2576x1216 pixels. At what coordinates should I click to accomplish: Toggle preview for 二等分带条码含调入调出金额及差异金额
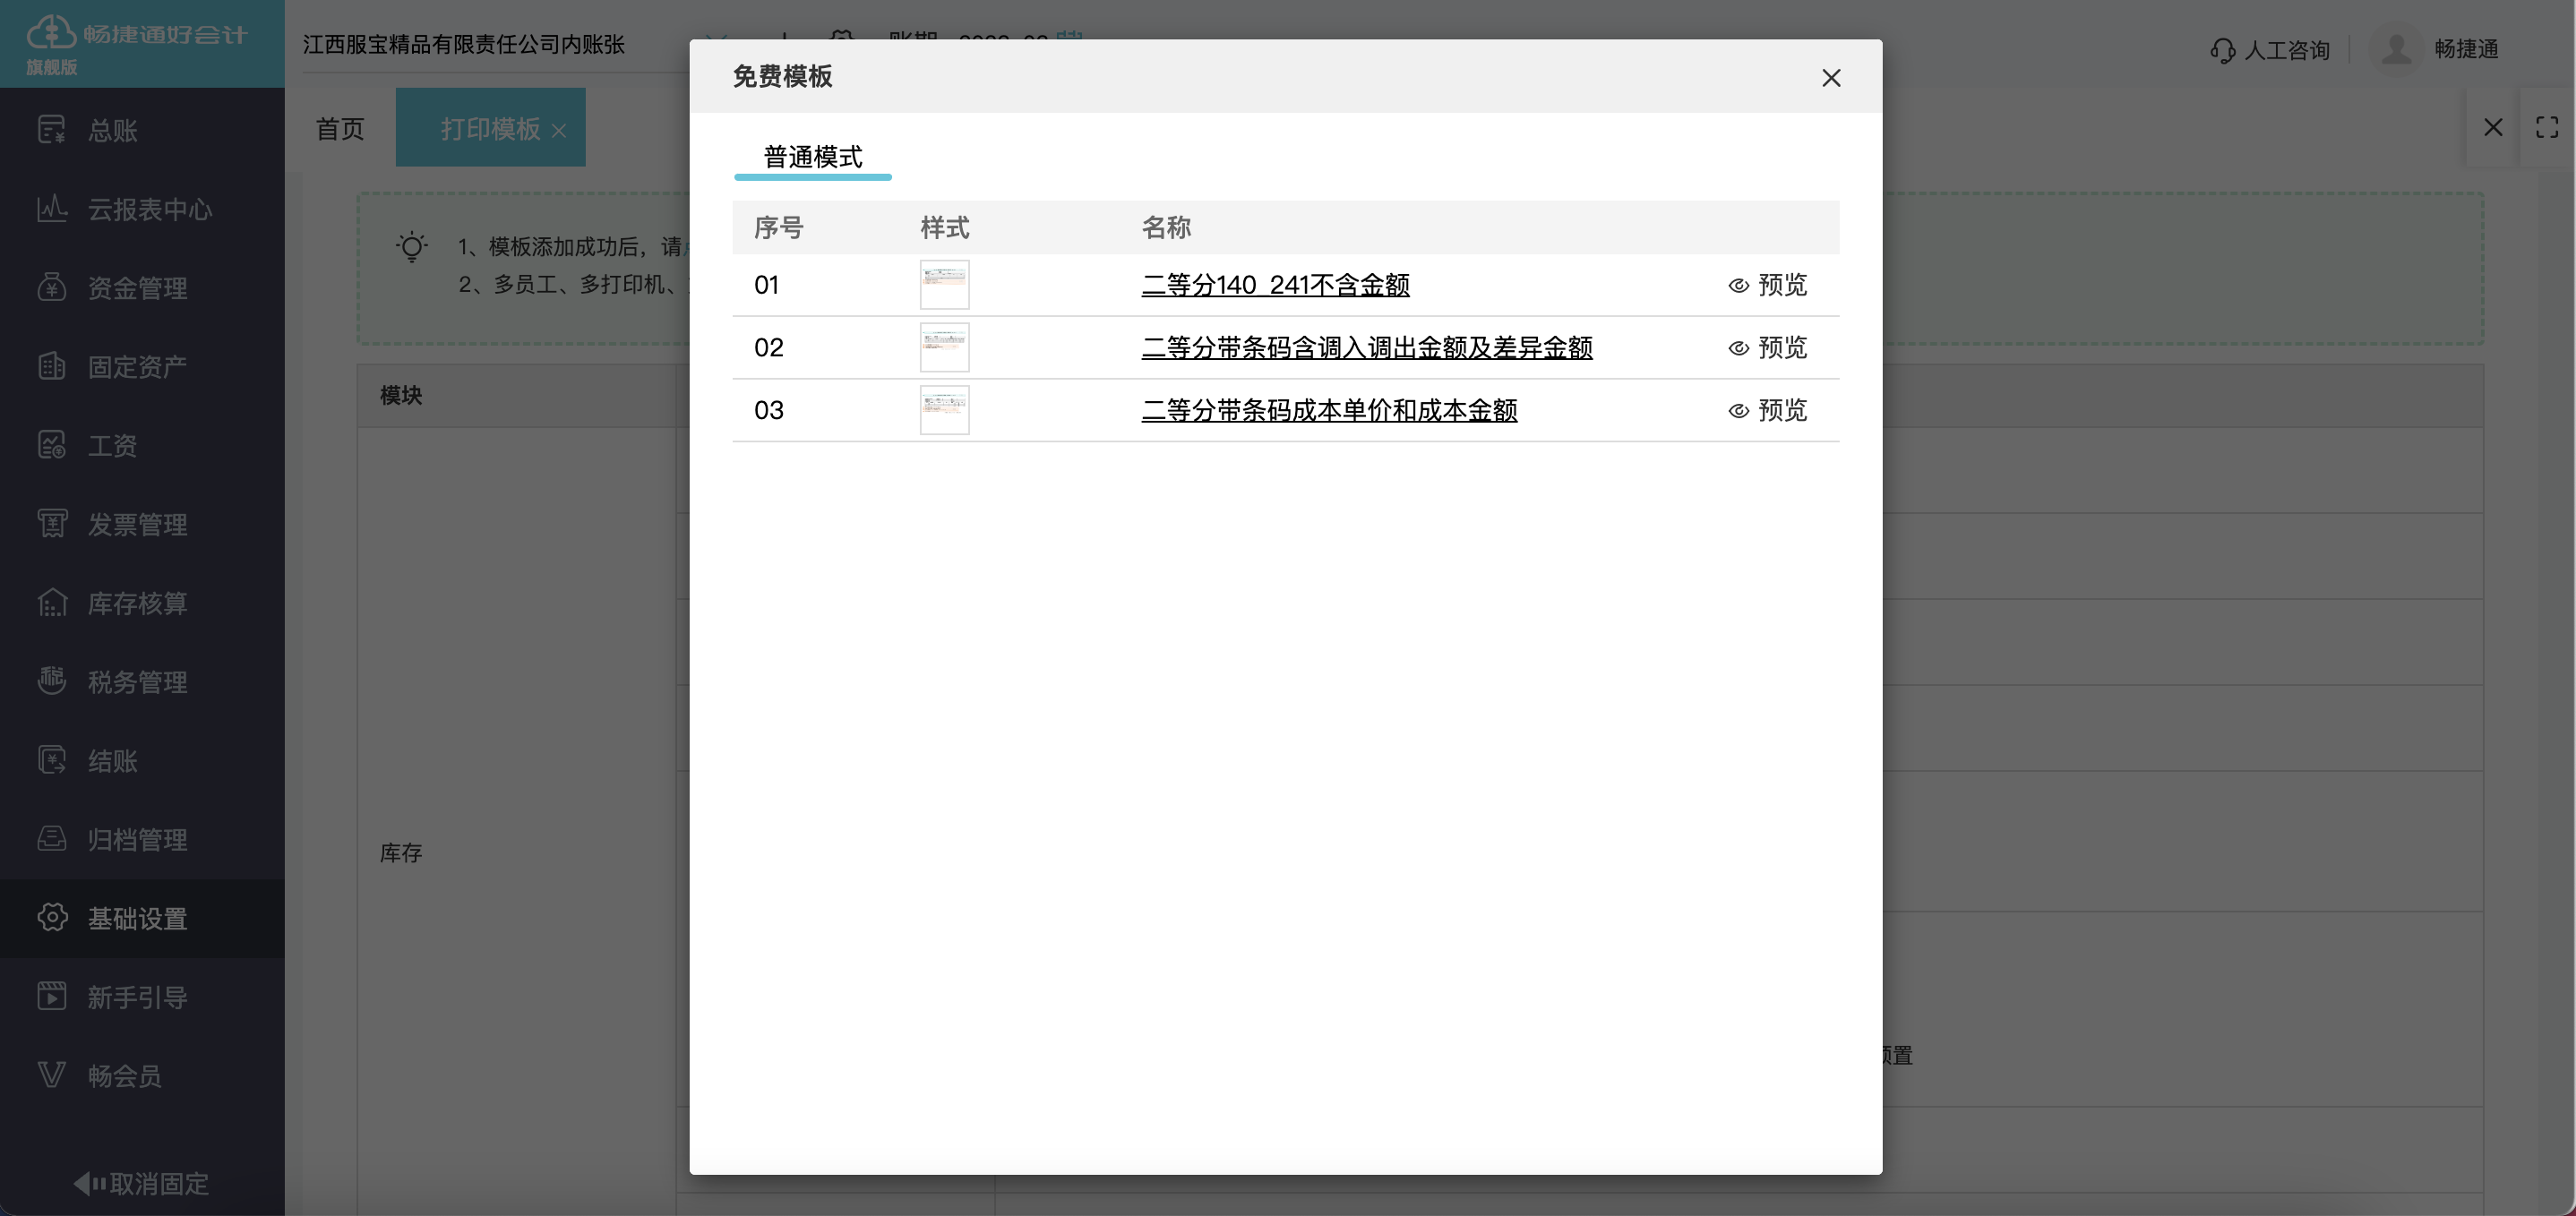(1766, 347)
